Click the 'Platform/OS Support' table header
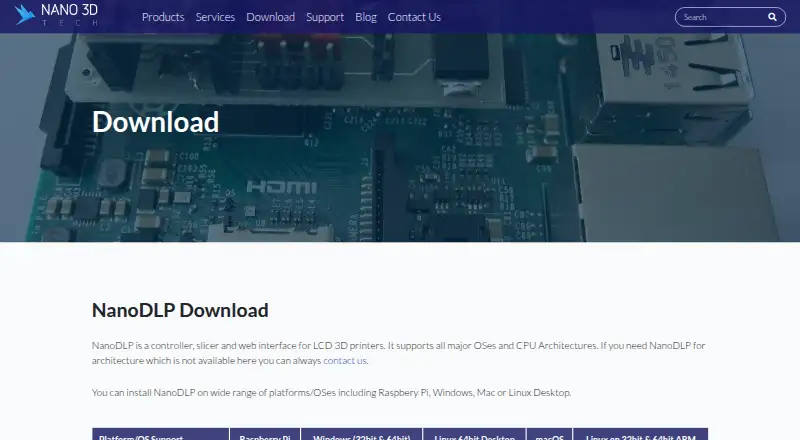The height and width of the screenshot is (440, 800). coord(161,434)
